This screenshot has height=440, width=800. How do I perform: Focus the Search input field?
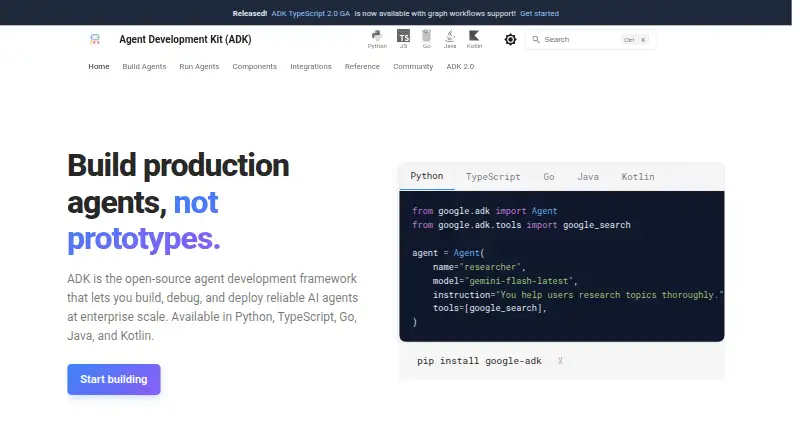point(591,39)
